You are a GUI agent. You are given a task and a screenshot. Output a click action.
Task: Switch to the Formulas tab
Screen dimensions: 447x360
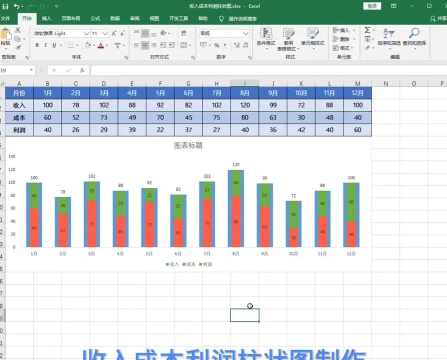(x=95, y=18)
